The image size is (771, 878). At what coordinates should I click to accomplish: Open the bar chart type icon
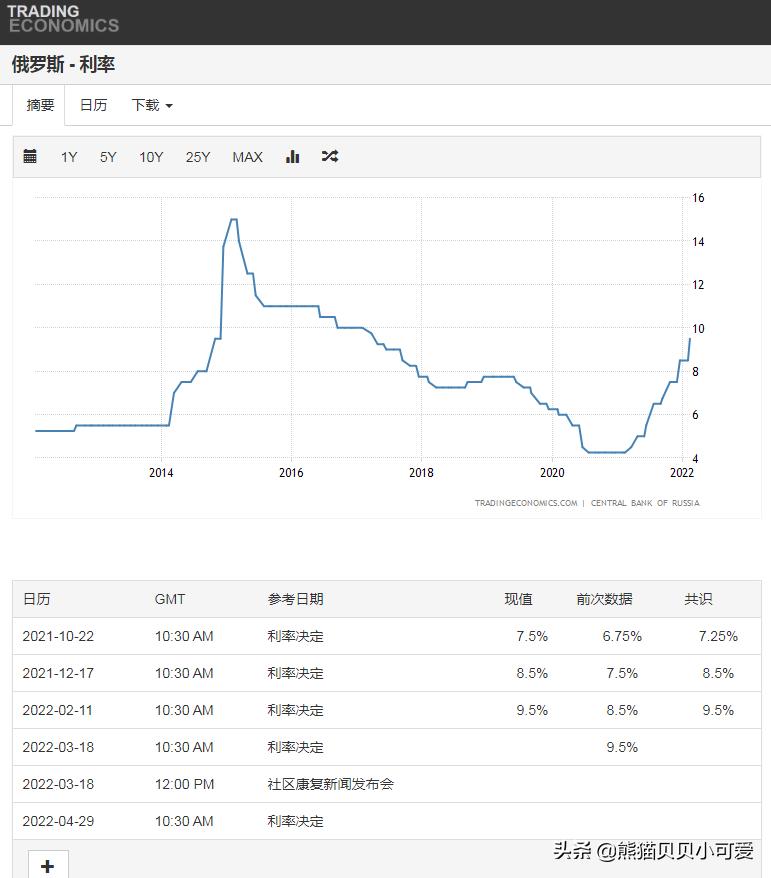coord(293,156)
